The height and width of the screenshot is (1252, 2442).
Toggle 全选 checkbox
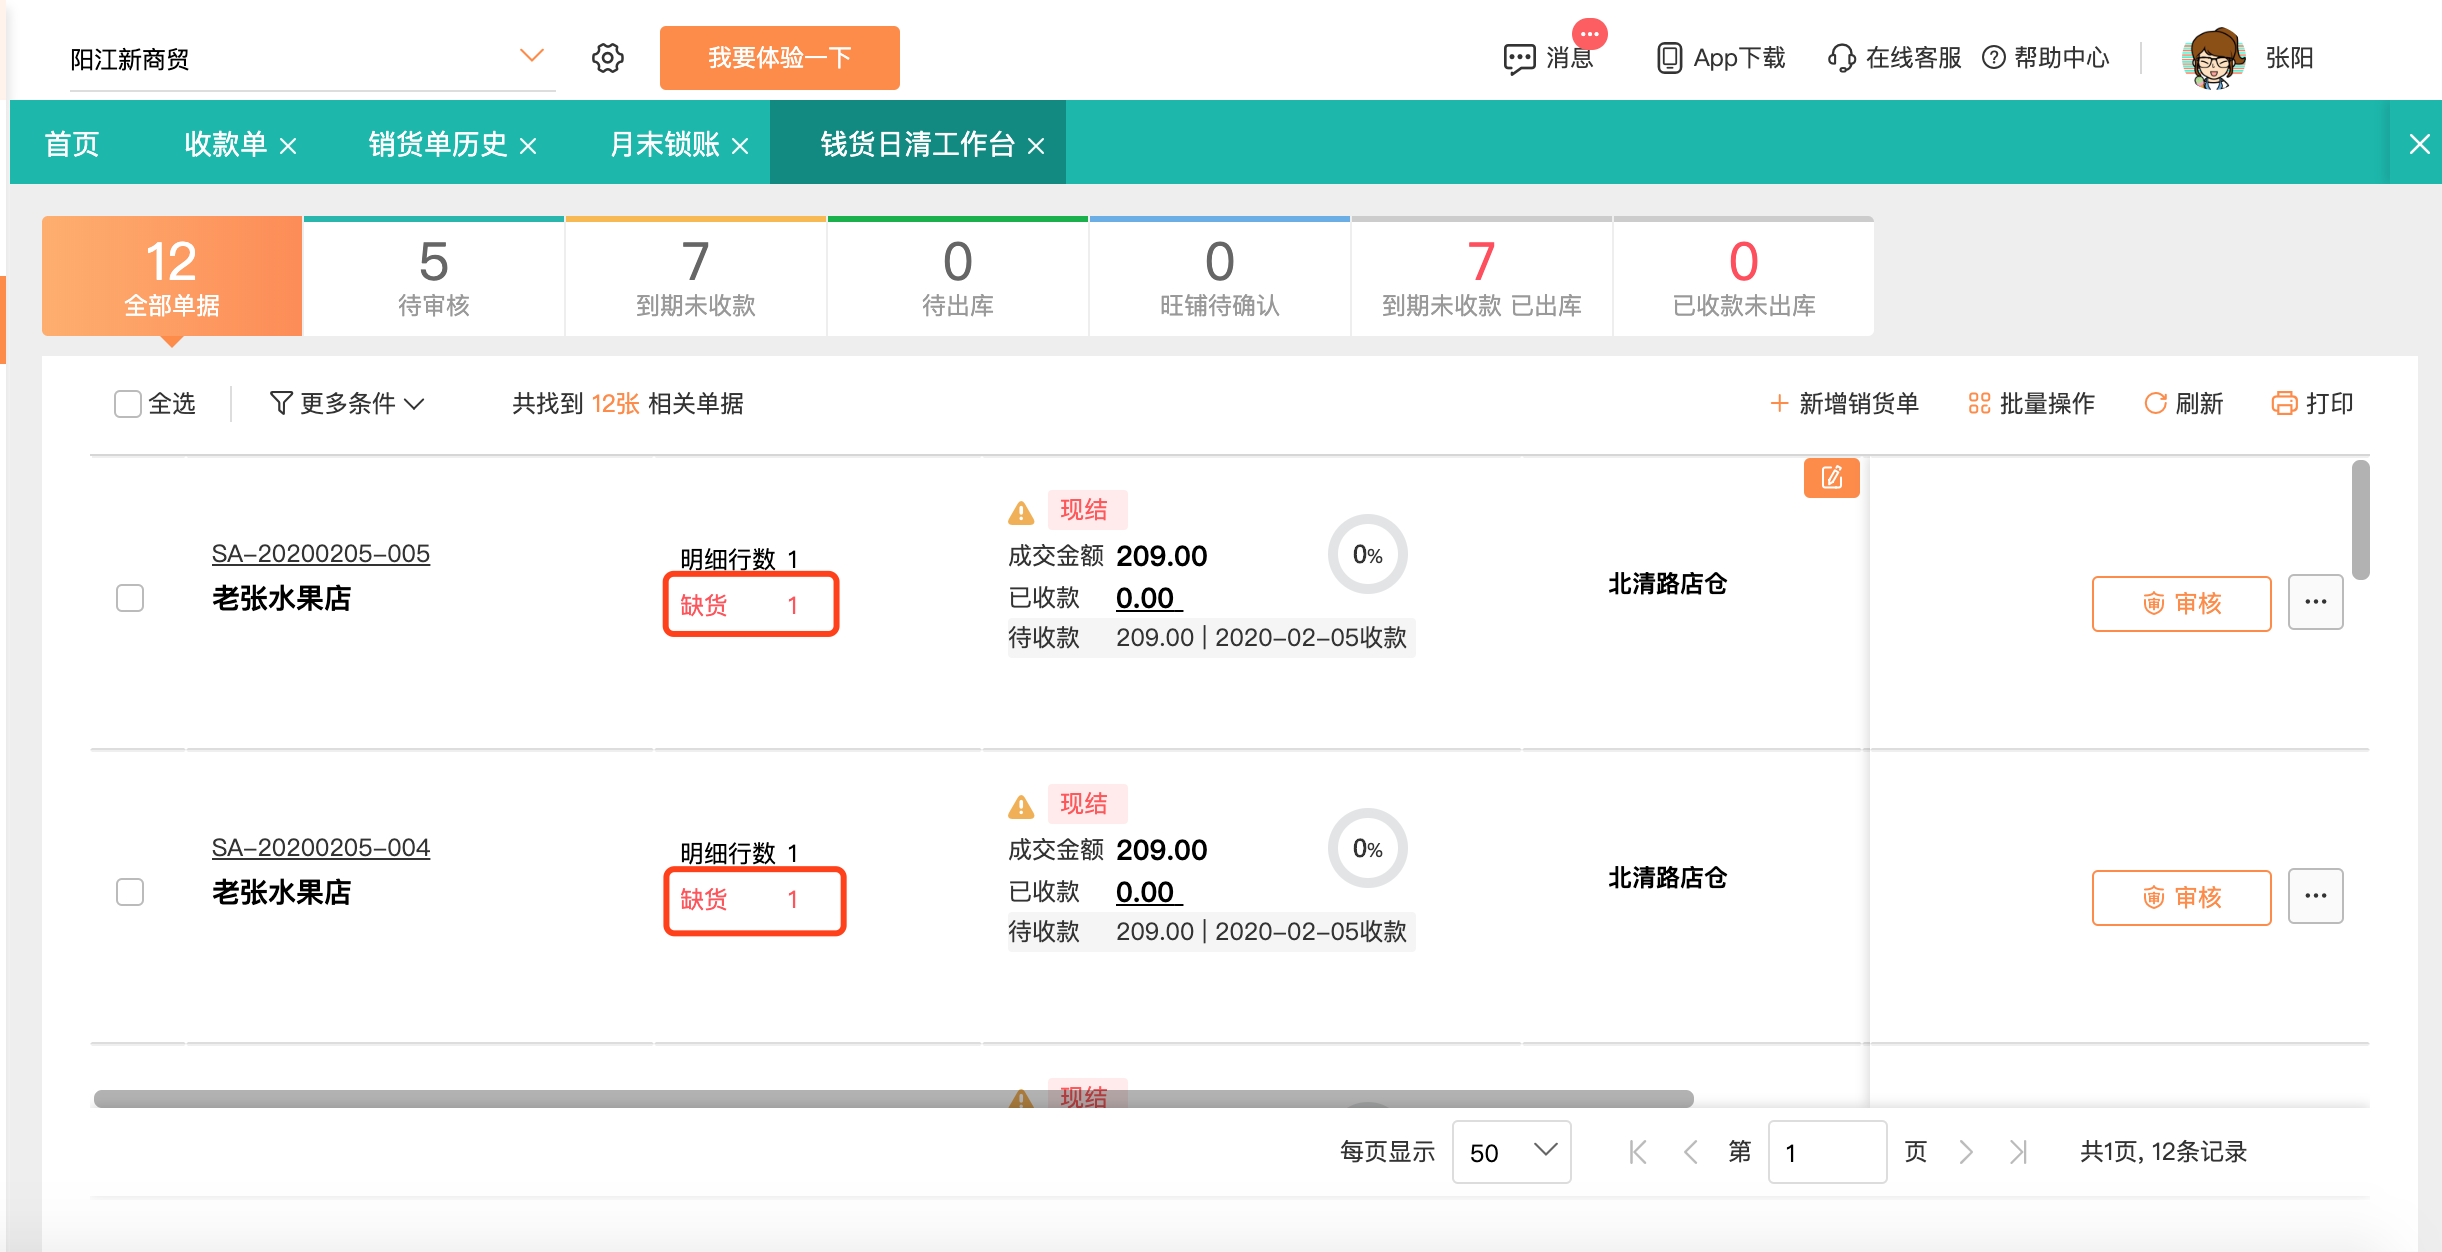click(128, 404)
